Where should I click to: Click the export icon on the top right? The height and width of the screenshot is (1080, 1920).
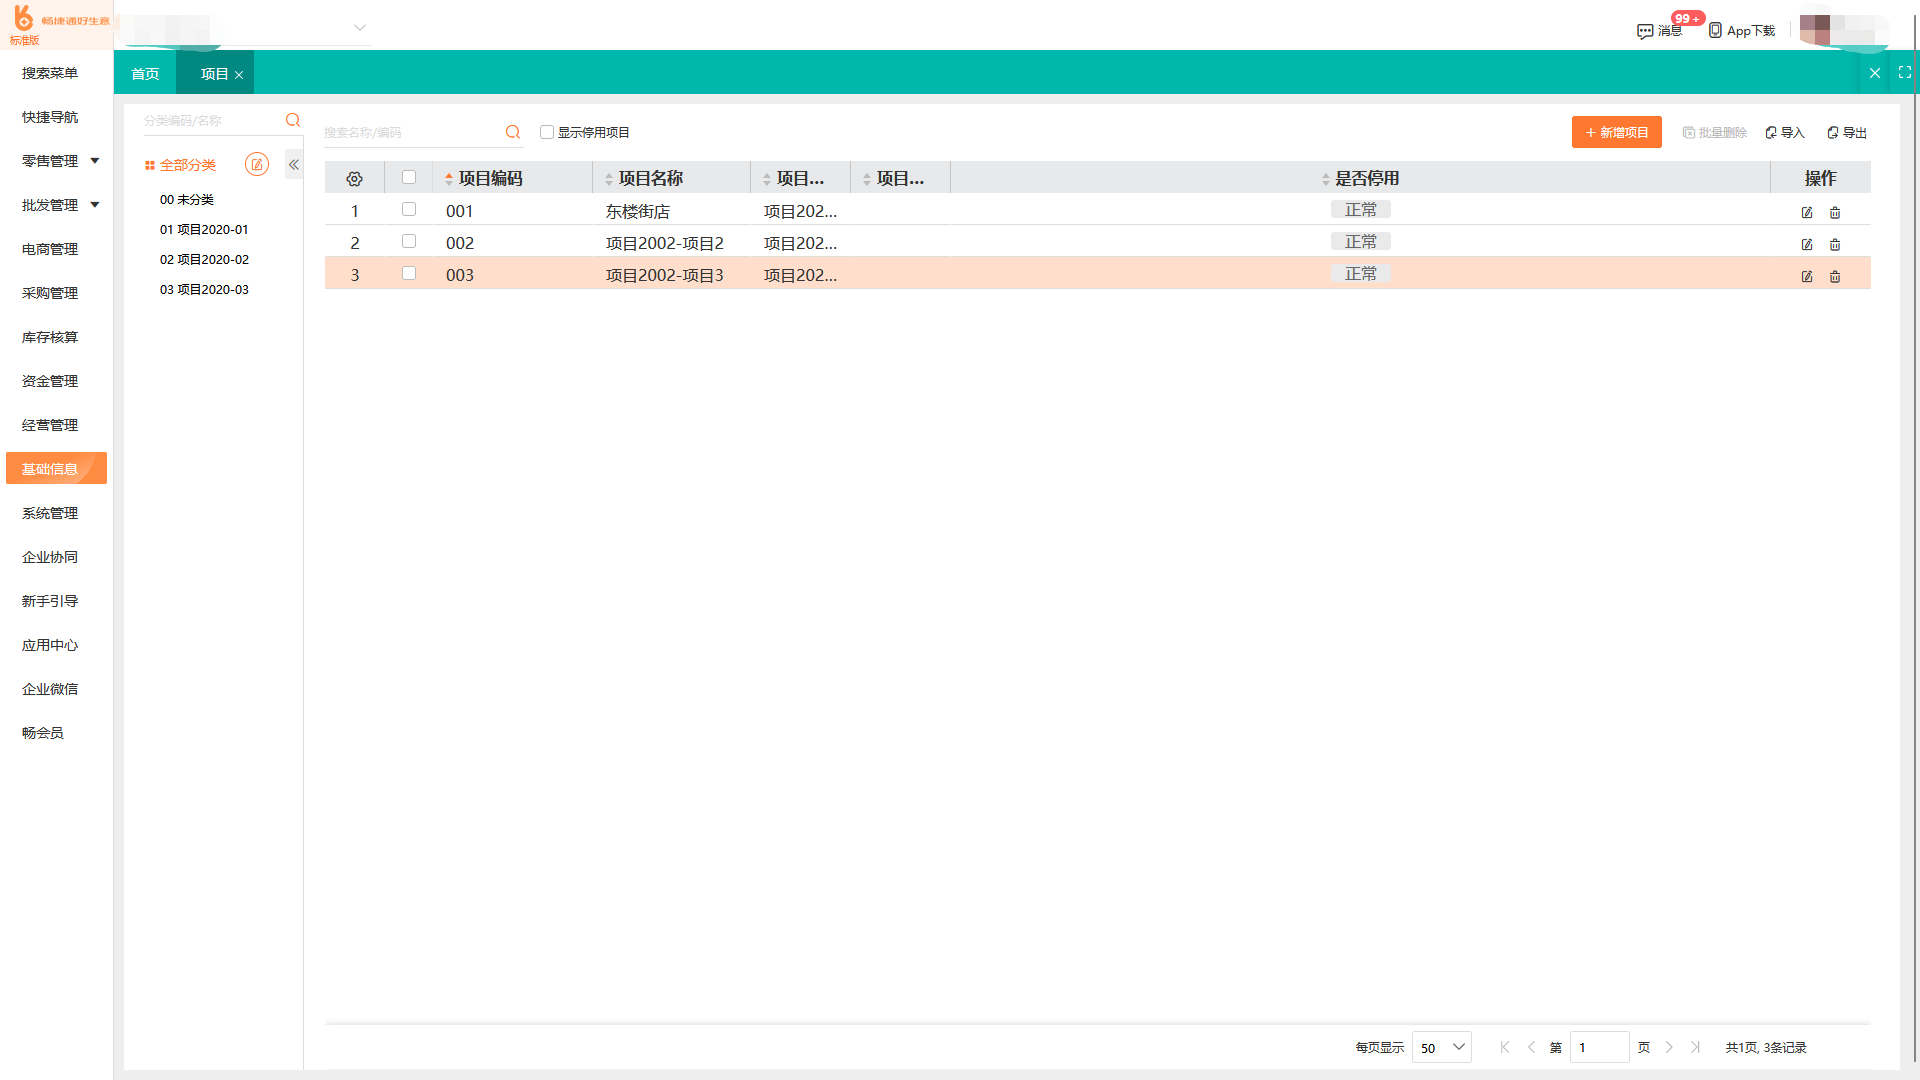1846,132
